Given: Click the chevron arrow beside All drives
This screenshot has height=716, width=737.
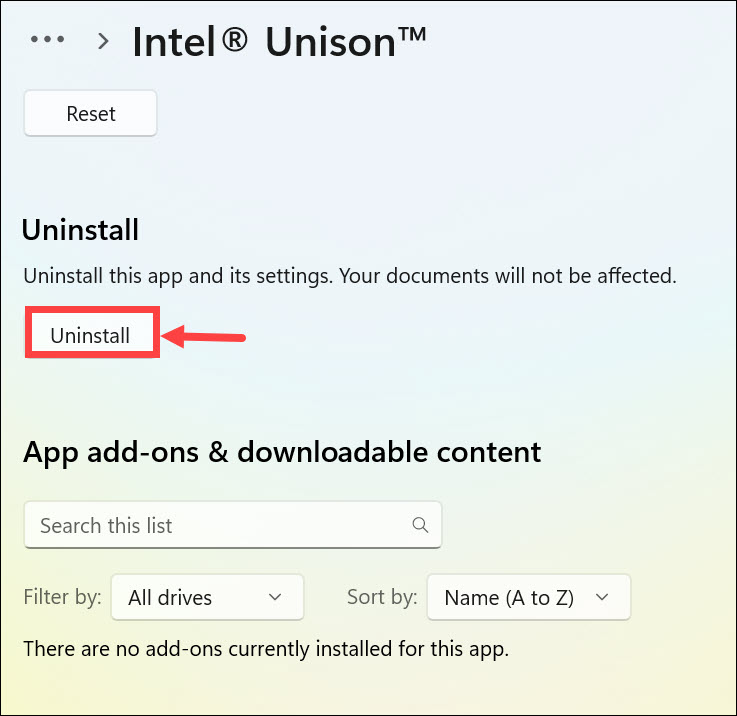Looking at the screenshot, I should pyautogui.click(x=276, y=597).
